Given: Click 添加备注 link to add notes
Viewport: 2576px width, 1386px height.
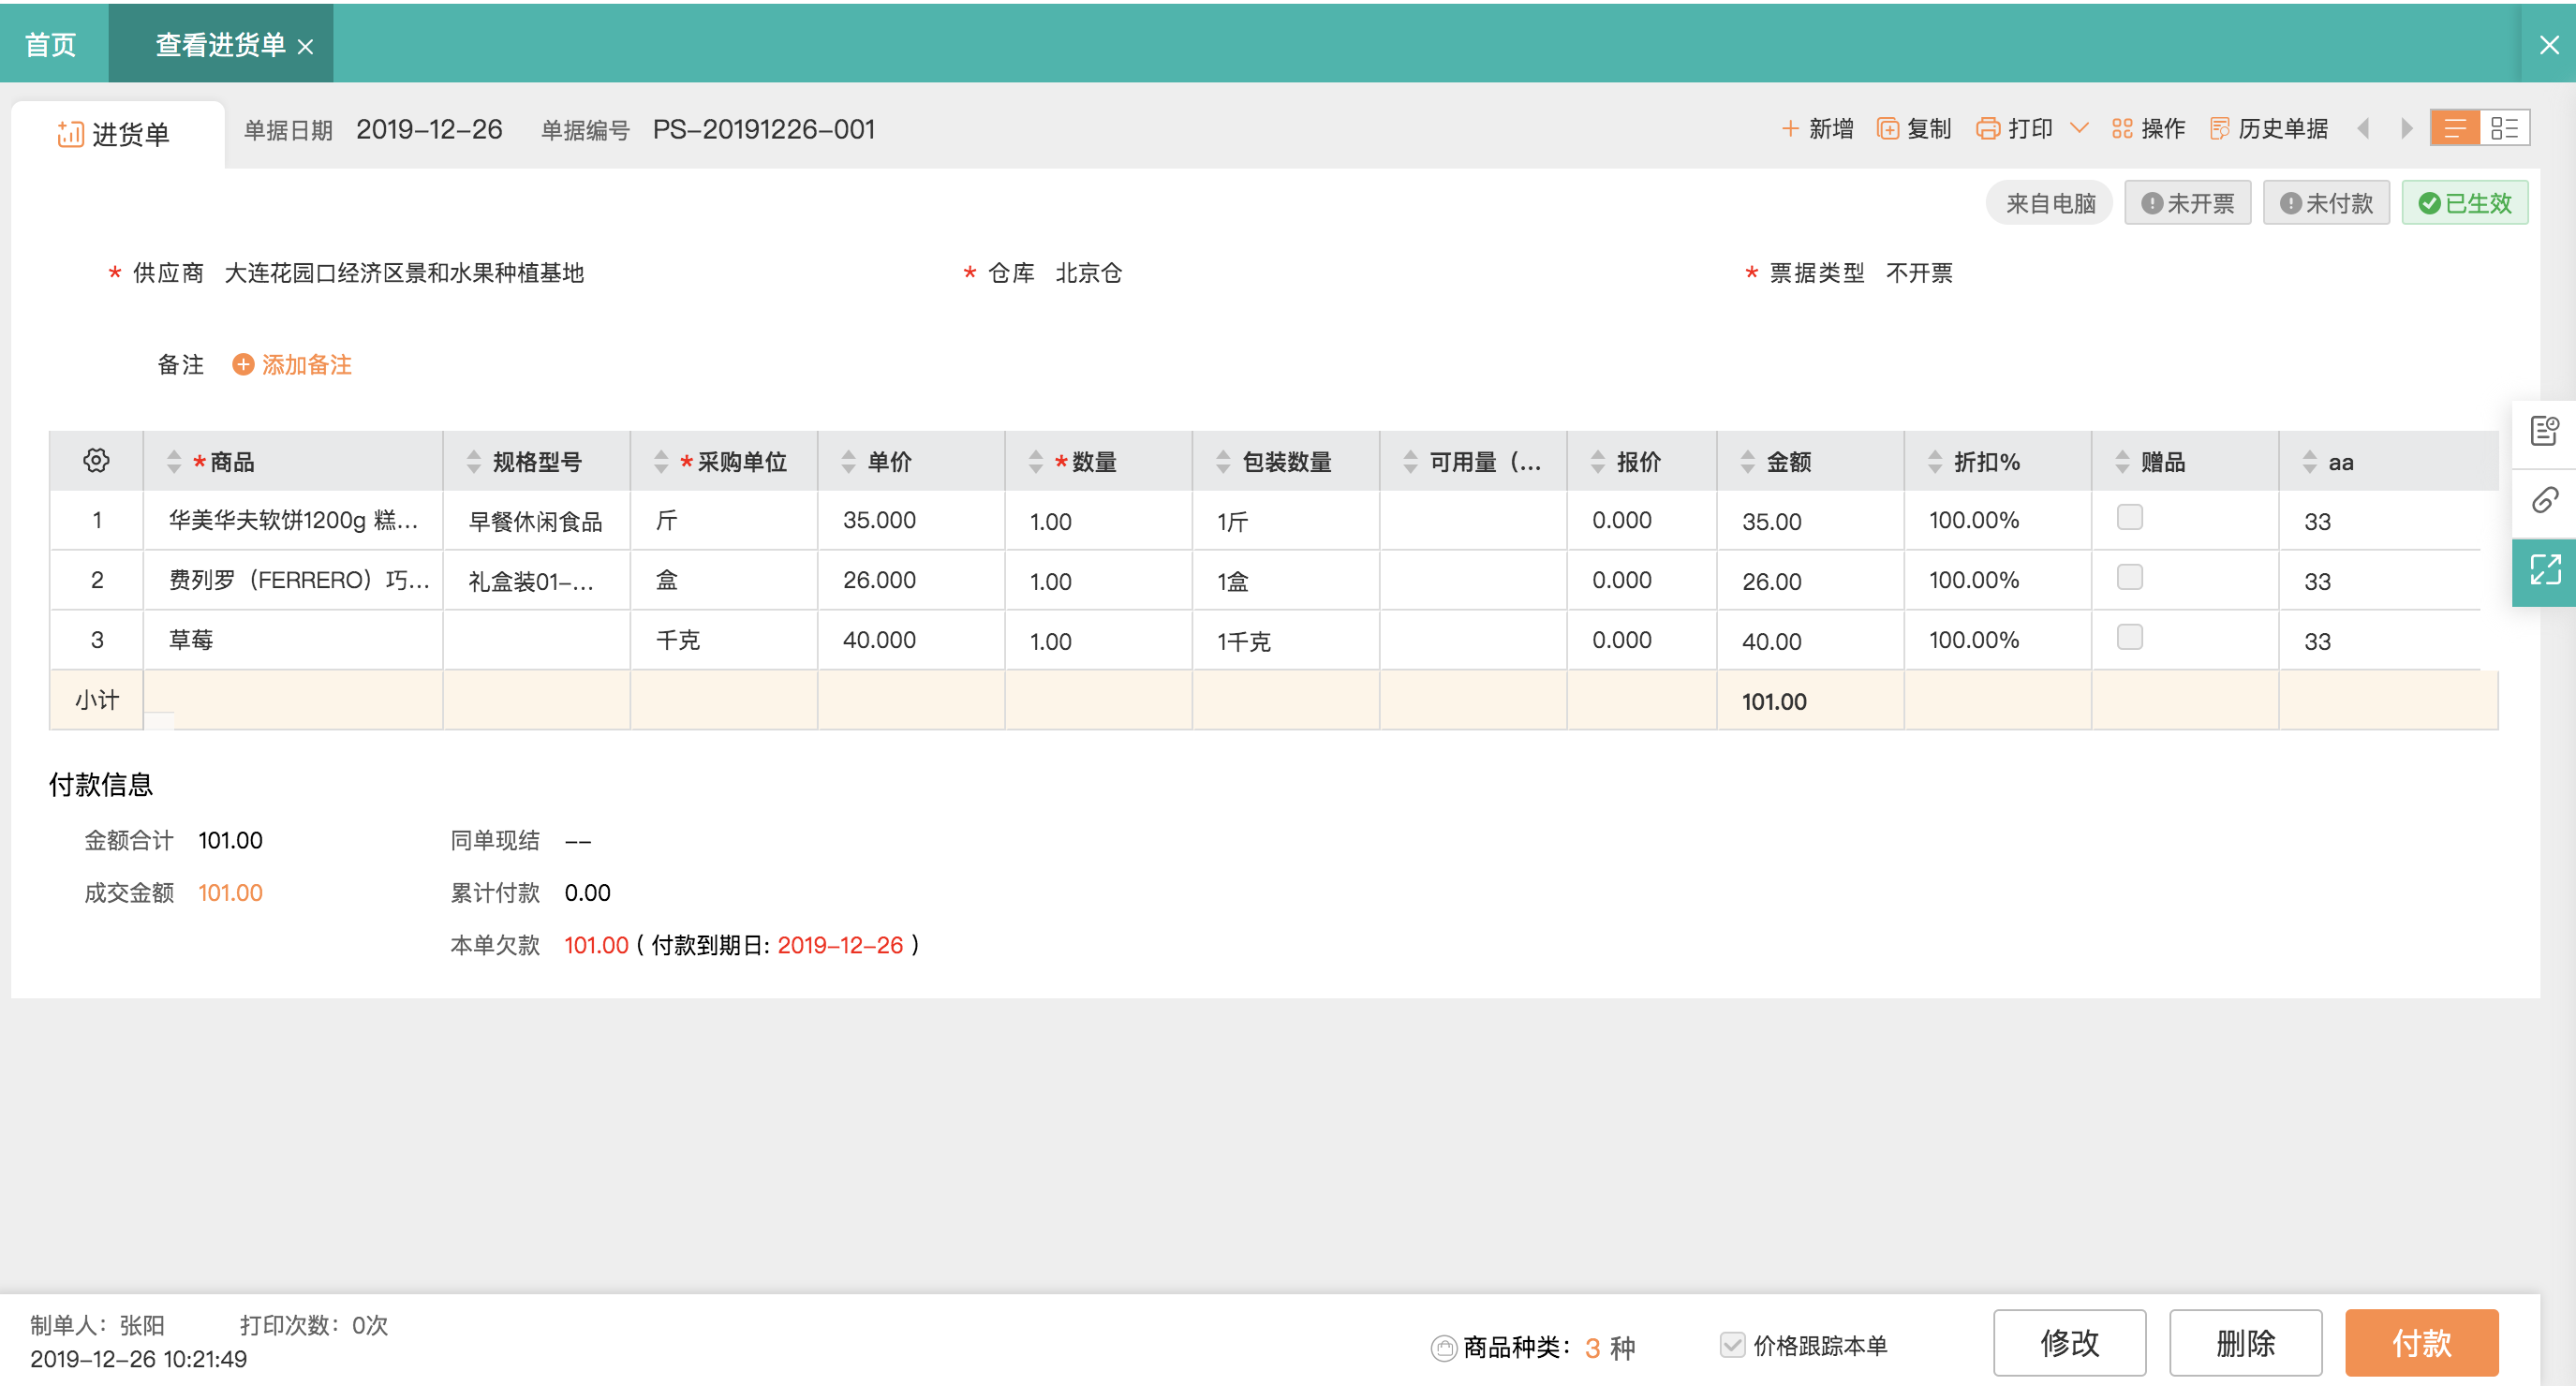Looking at the screenshot, I should click(x=293, y=363).
